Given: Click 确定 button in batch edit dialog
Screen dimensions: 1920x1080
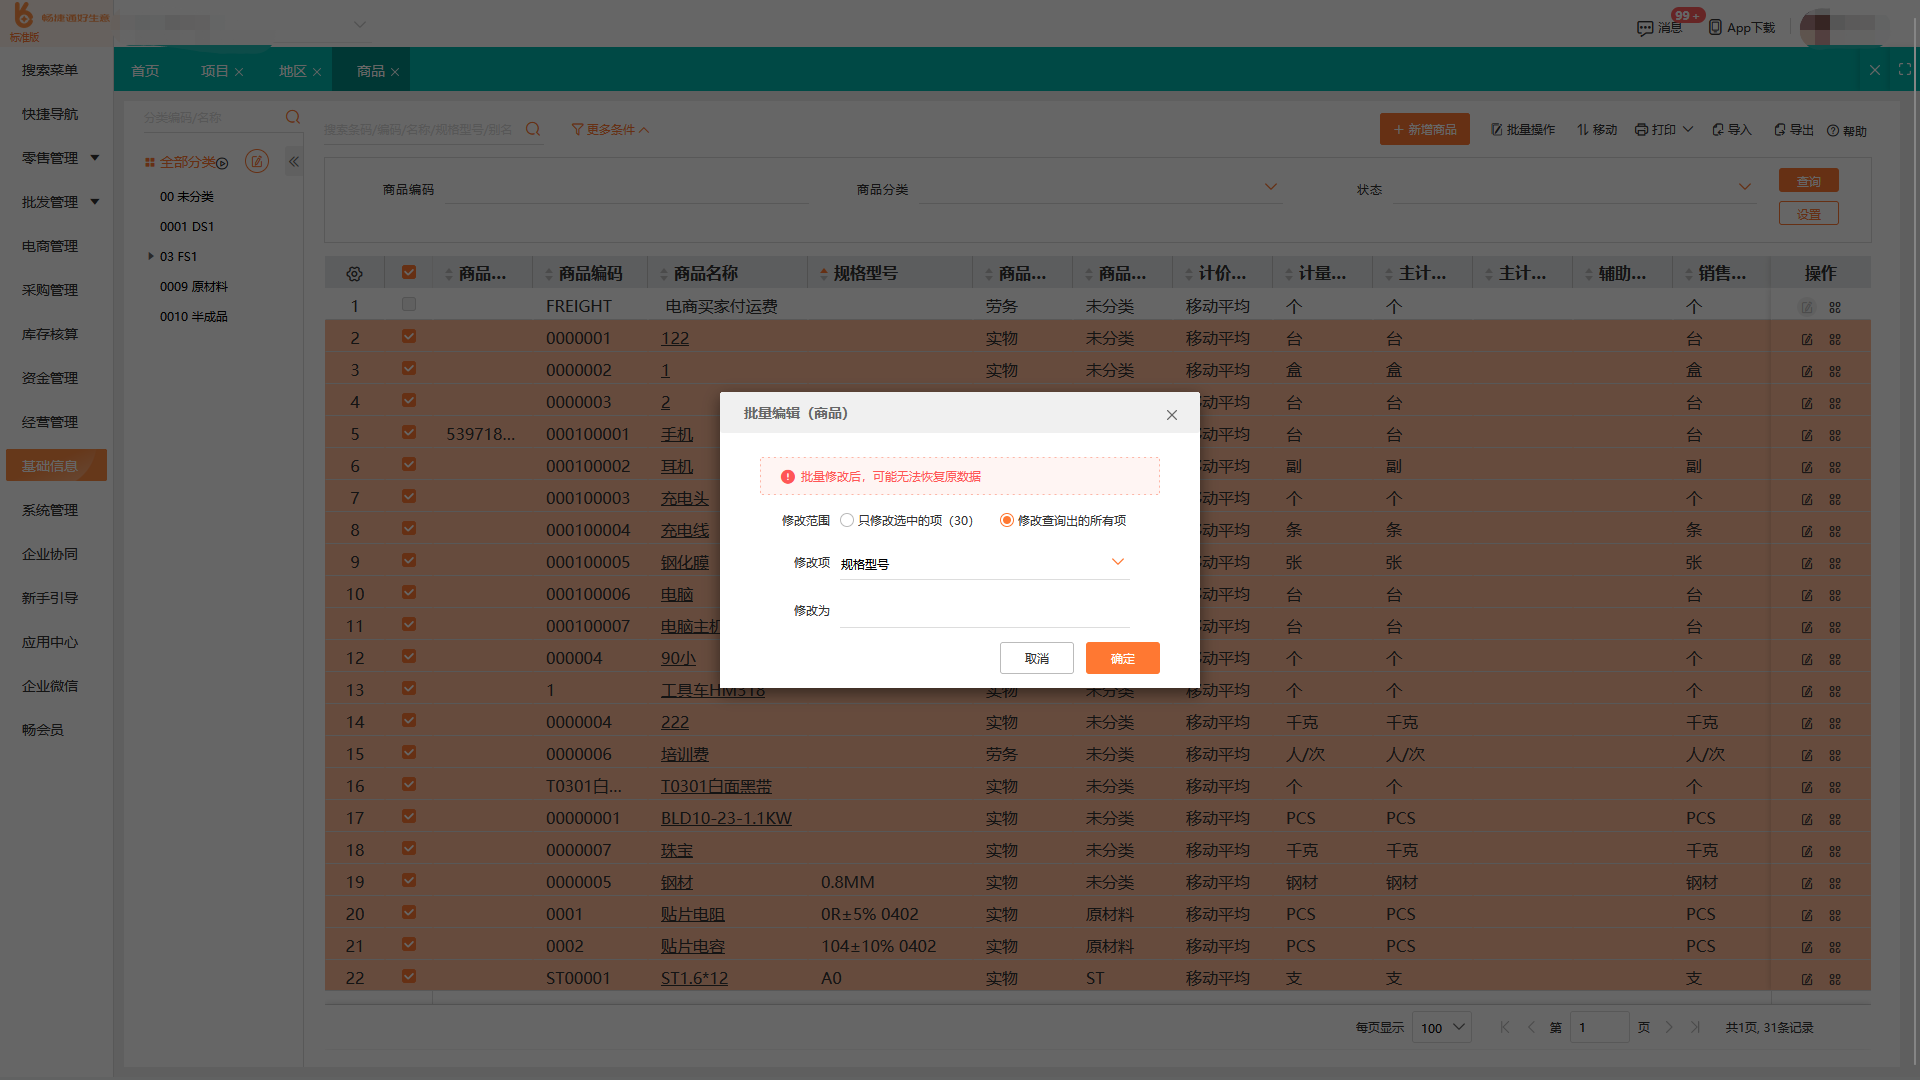Looking at the screenshot, I should 1122,658.
